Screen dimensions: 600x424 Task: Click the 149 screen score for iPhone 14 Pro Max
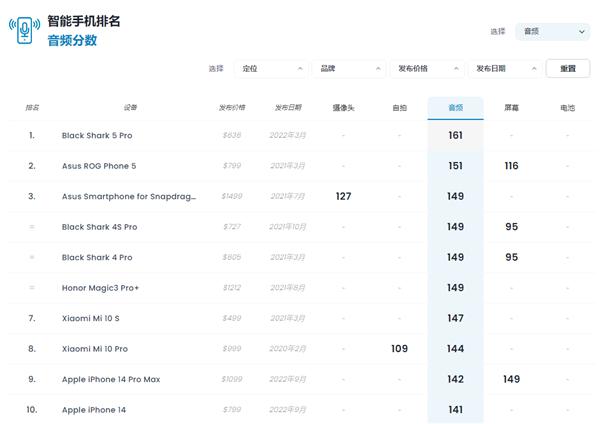pyautogui.click(x=511, y=380)
